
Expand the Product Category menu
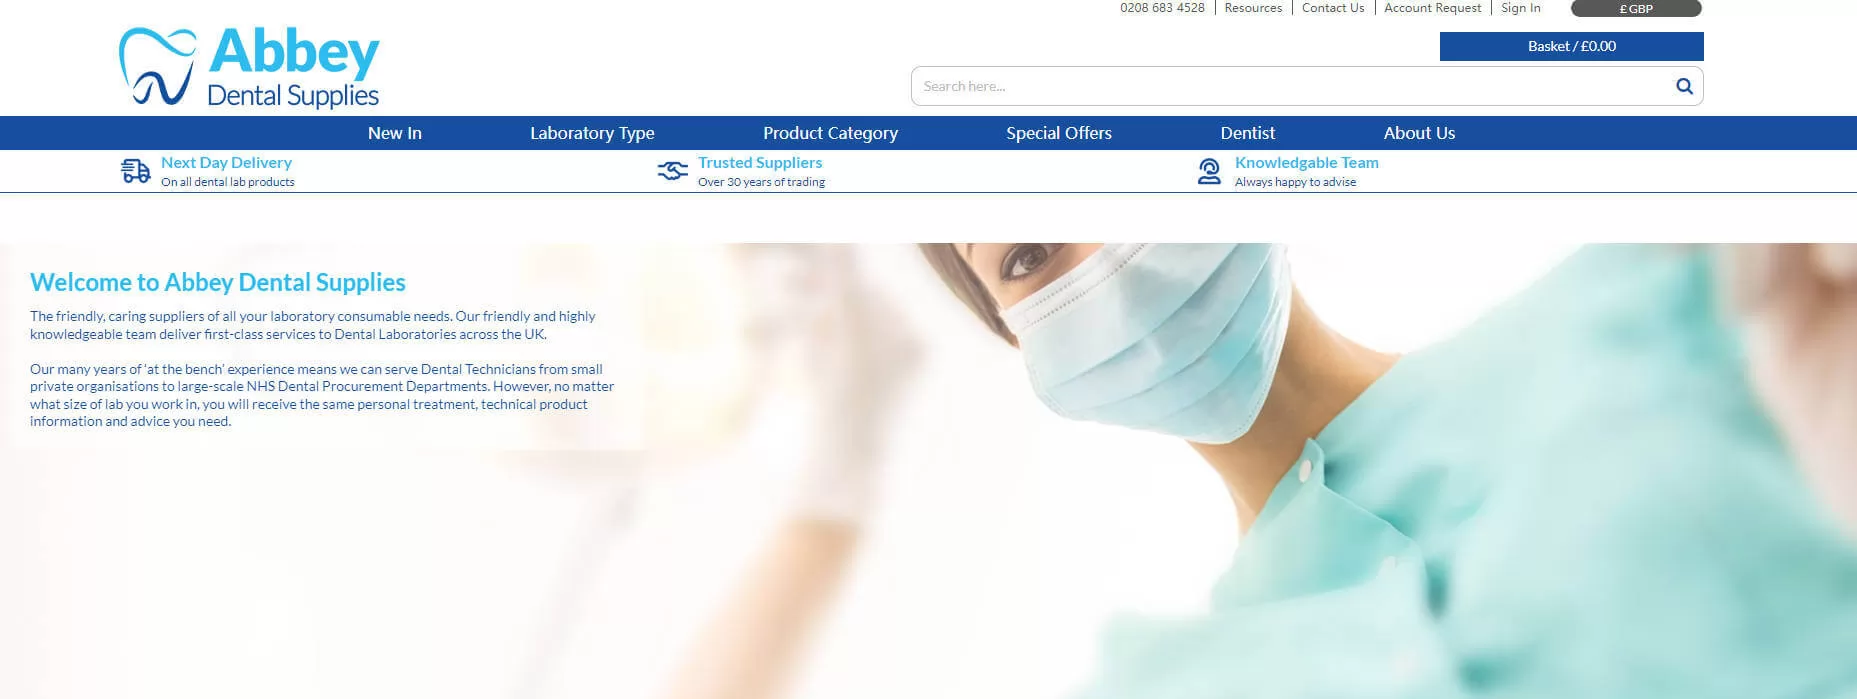pyautogui.click(x=830, y=133)
